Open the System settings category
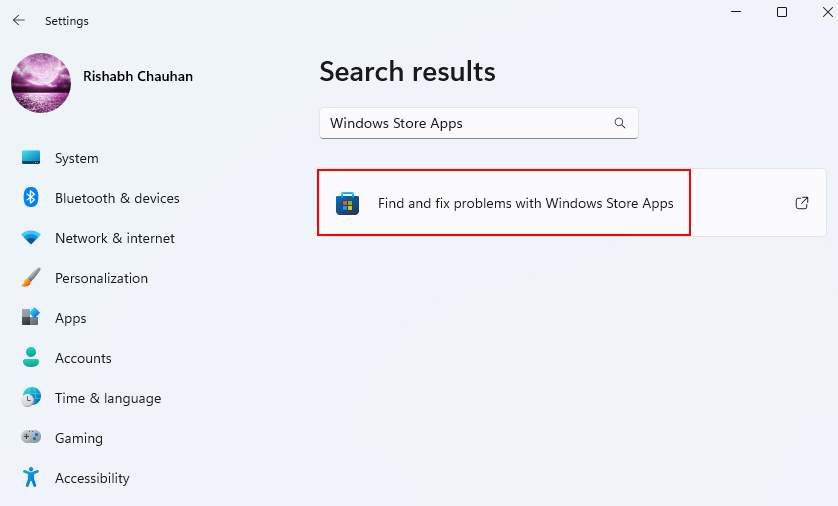 point(76,158)
